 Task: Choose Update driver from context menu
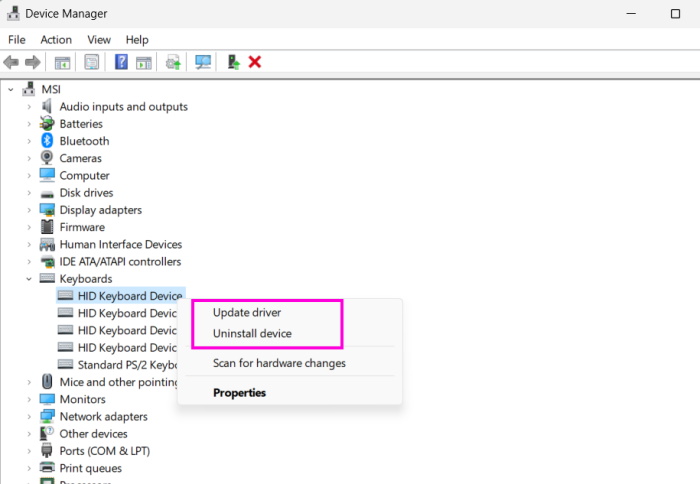247,313
